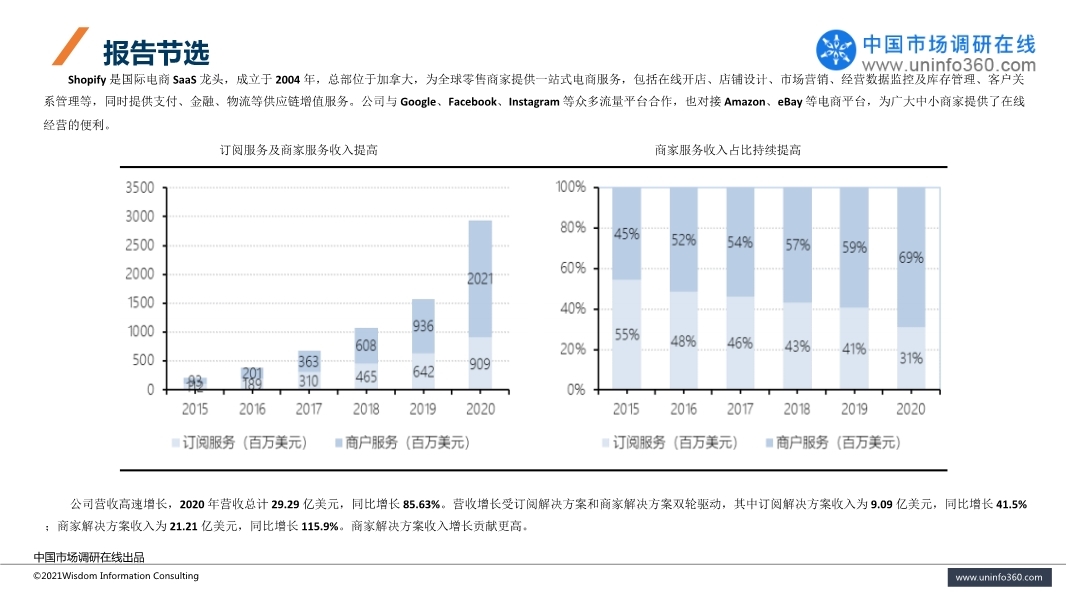Click 中国市场调研在线出品 footer text
The height and width of the screenshot is (600, 1066).
point(89,558)
